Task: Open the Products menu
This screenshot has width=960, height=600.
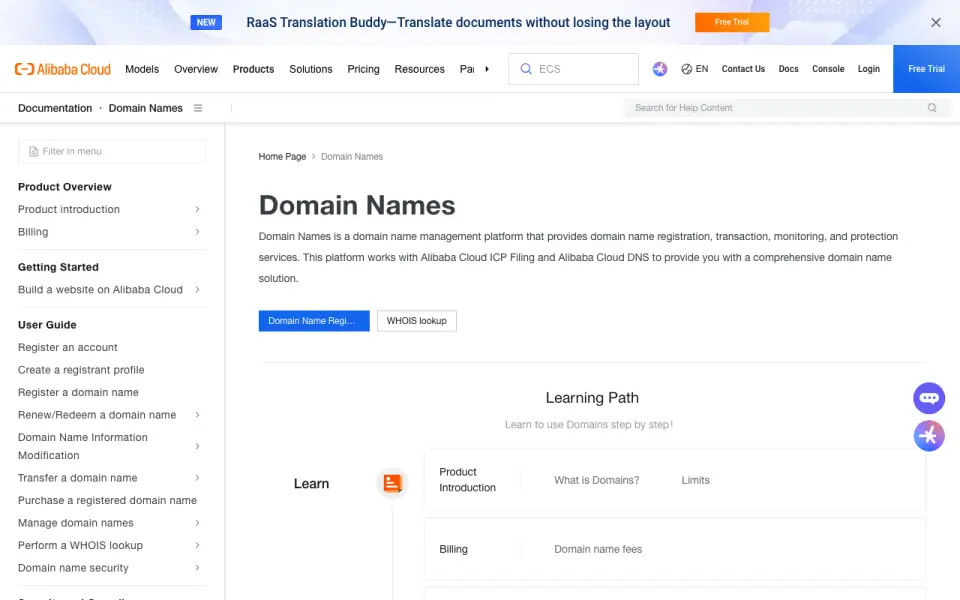Action: pos(253,69)
